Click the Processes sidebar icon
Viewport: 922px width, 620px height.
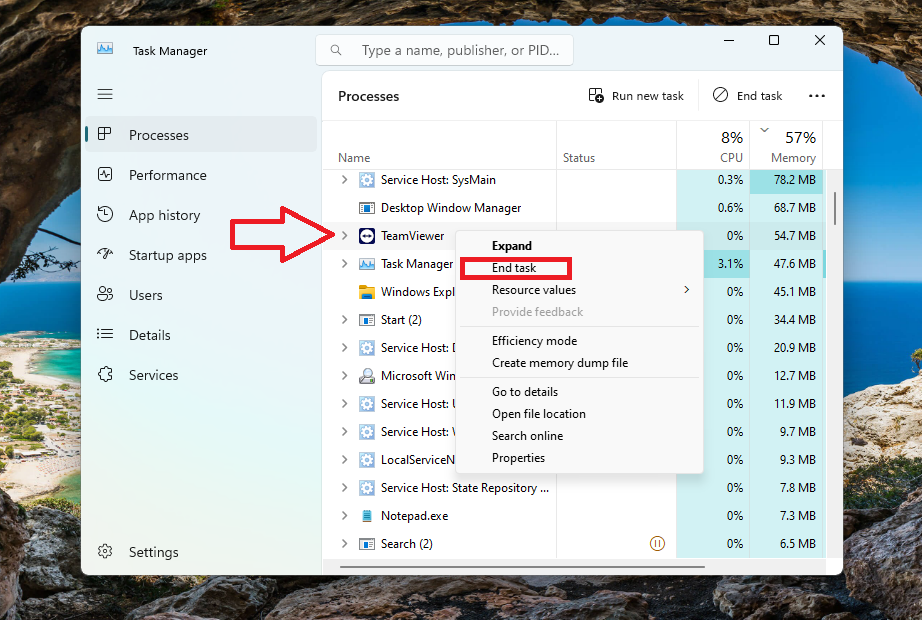pos(105,134)
